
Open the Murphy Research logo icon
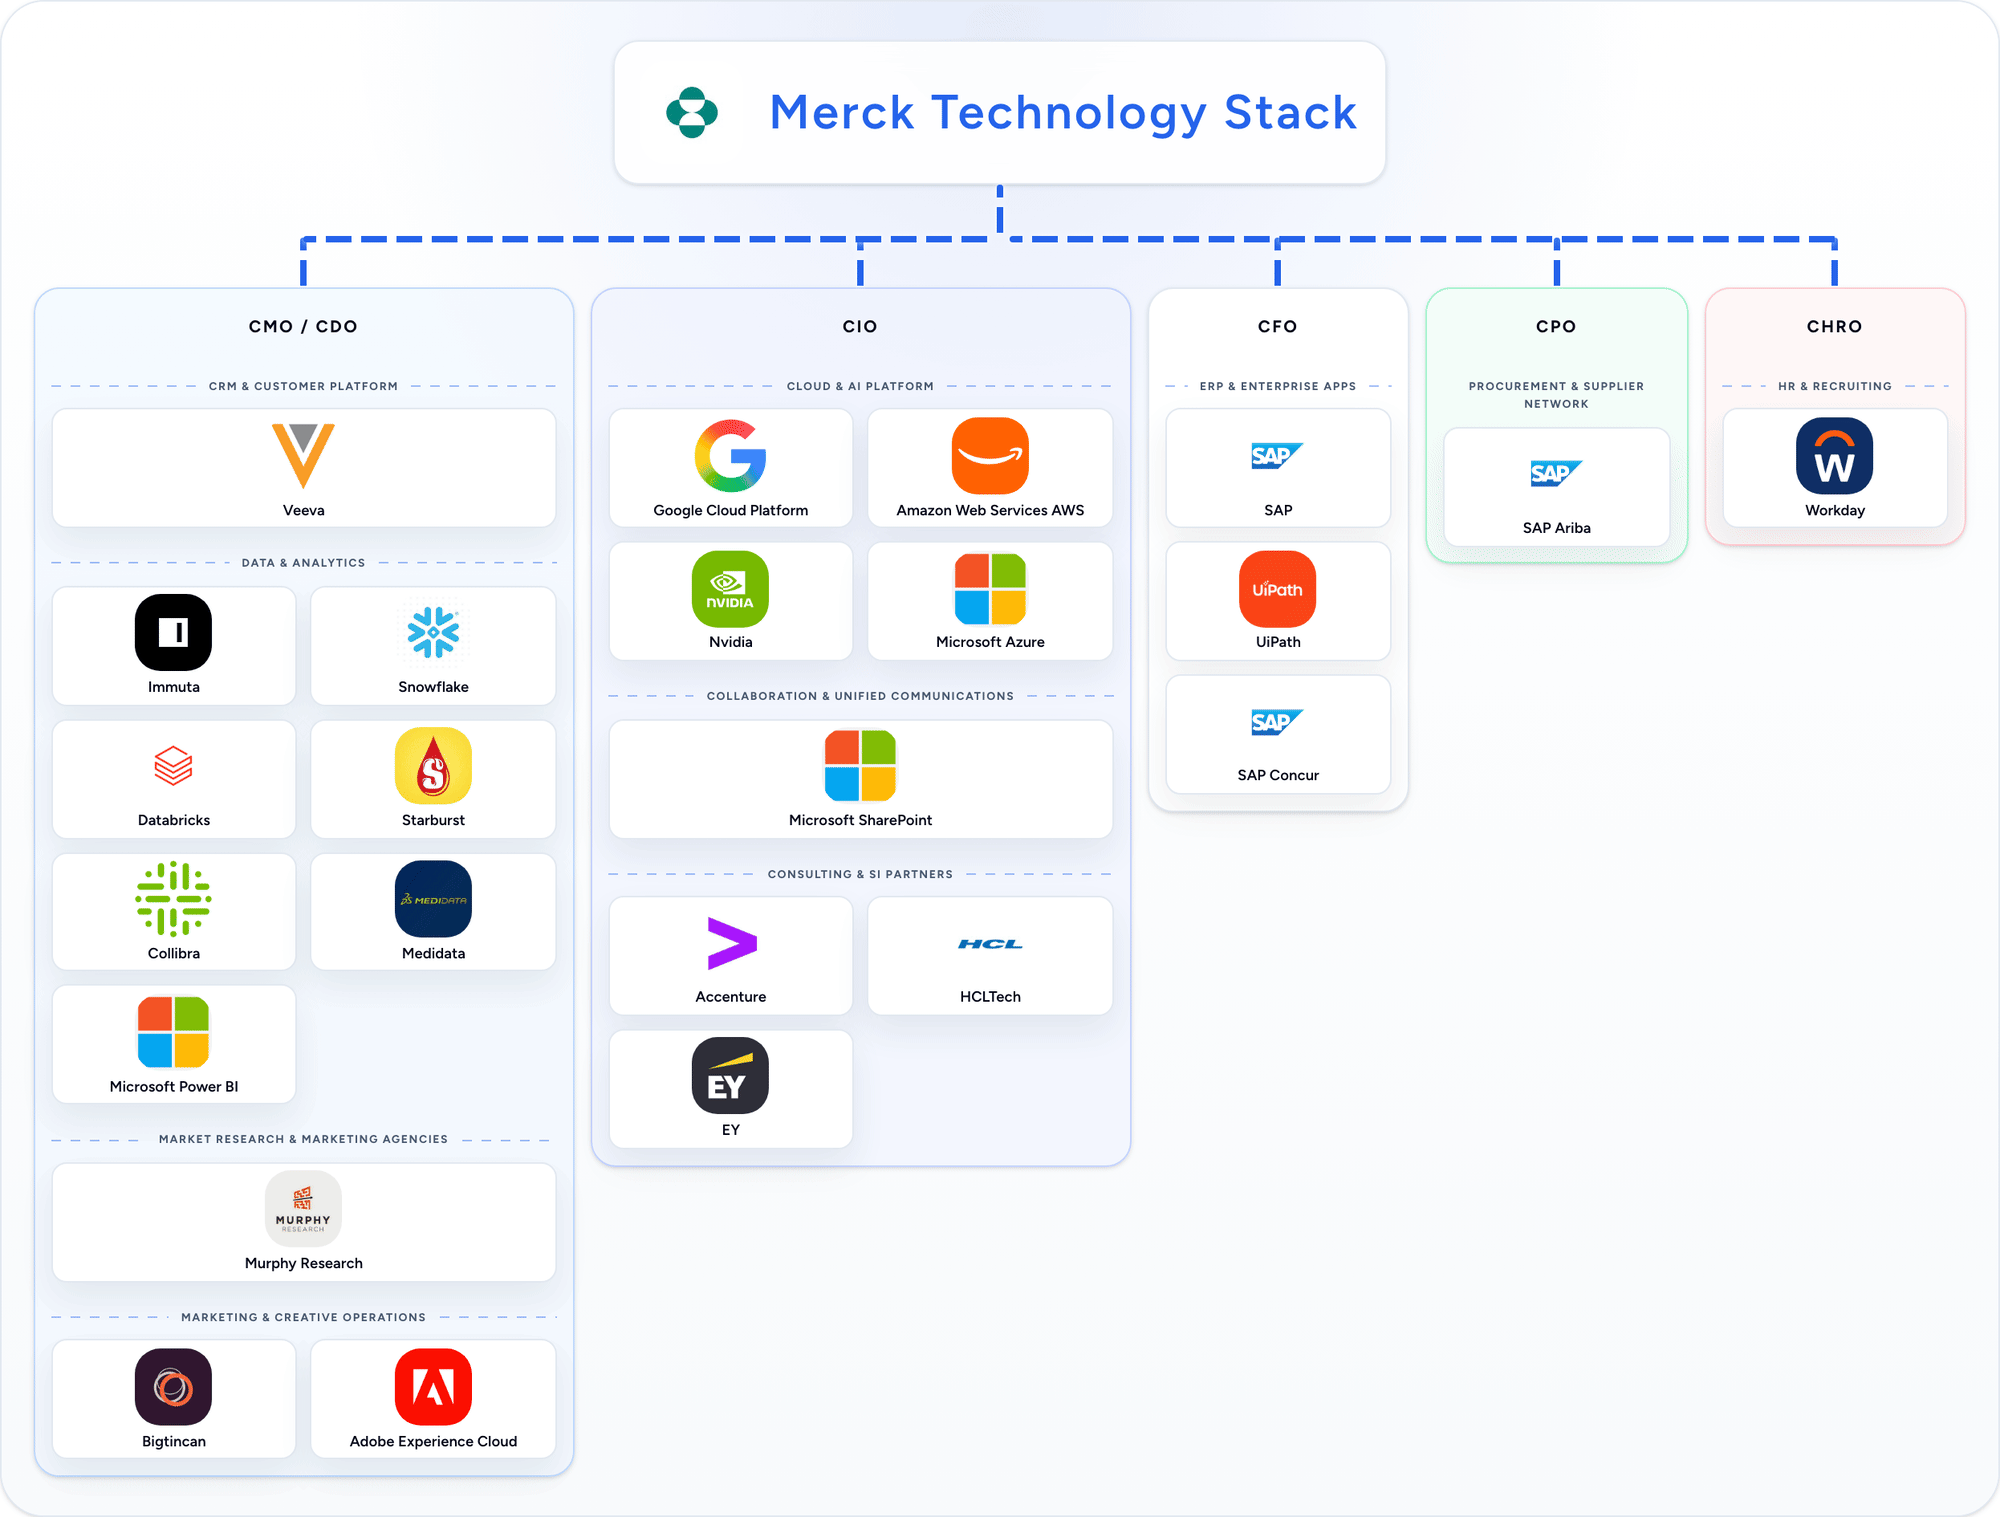303,1209
